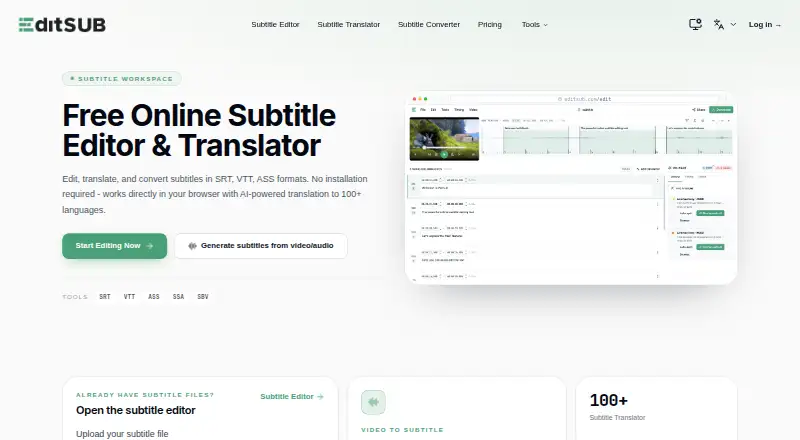Toggle the theme via monitor icon
This screenshot has height=440, width=800.
point(695,25)
